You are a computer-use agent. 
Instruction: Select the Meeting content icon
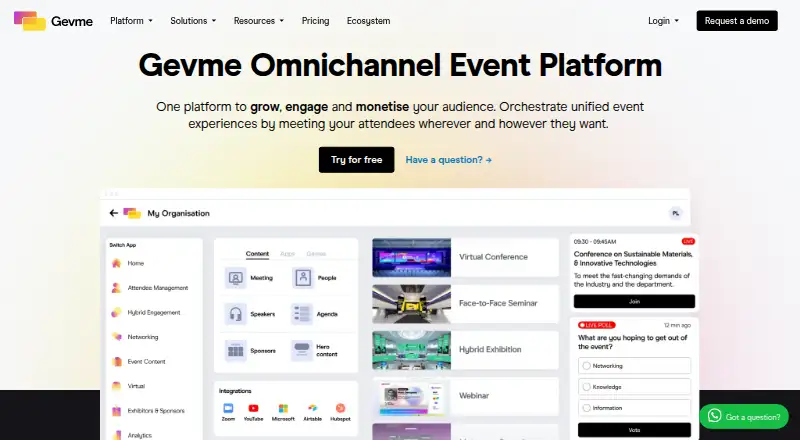pos(236,278)
